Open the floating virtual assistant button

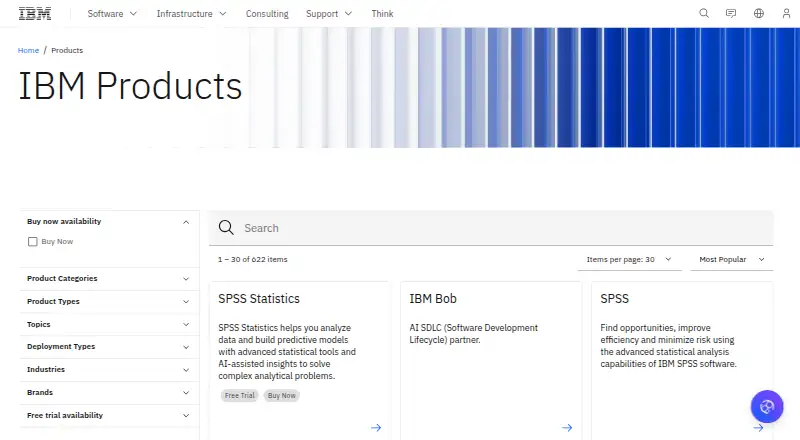pyautogui.click(x=767, y=406)
